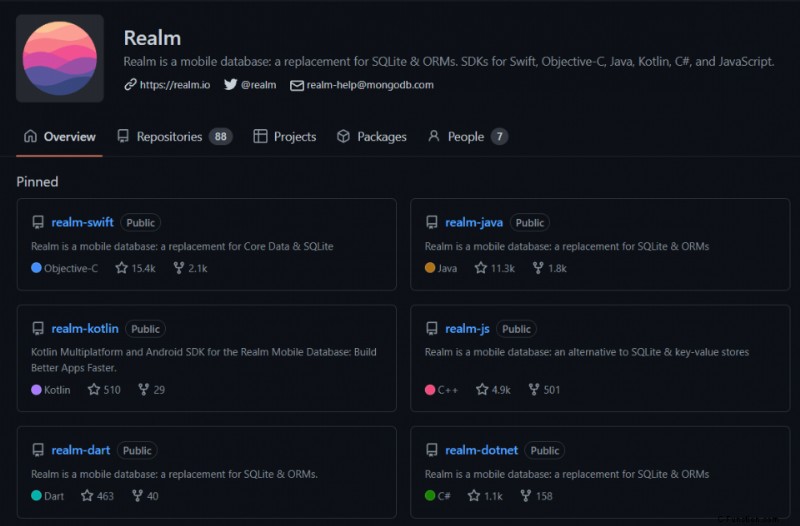Image resolution: width=800 pixels, height=526 pixels.
Task: Click the fork icon for realm-java
Action: click(538, 268)
